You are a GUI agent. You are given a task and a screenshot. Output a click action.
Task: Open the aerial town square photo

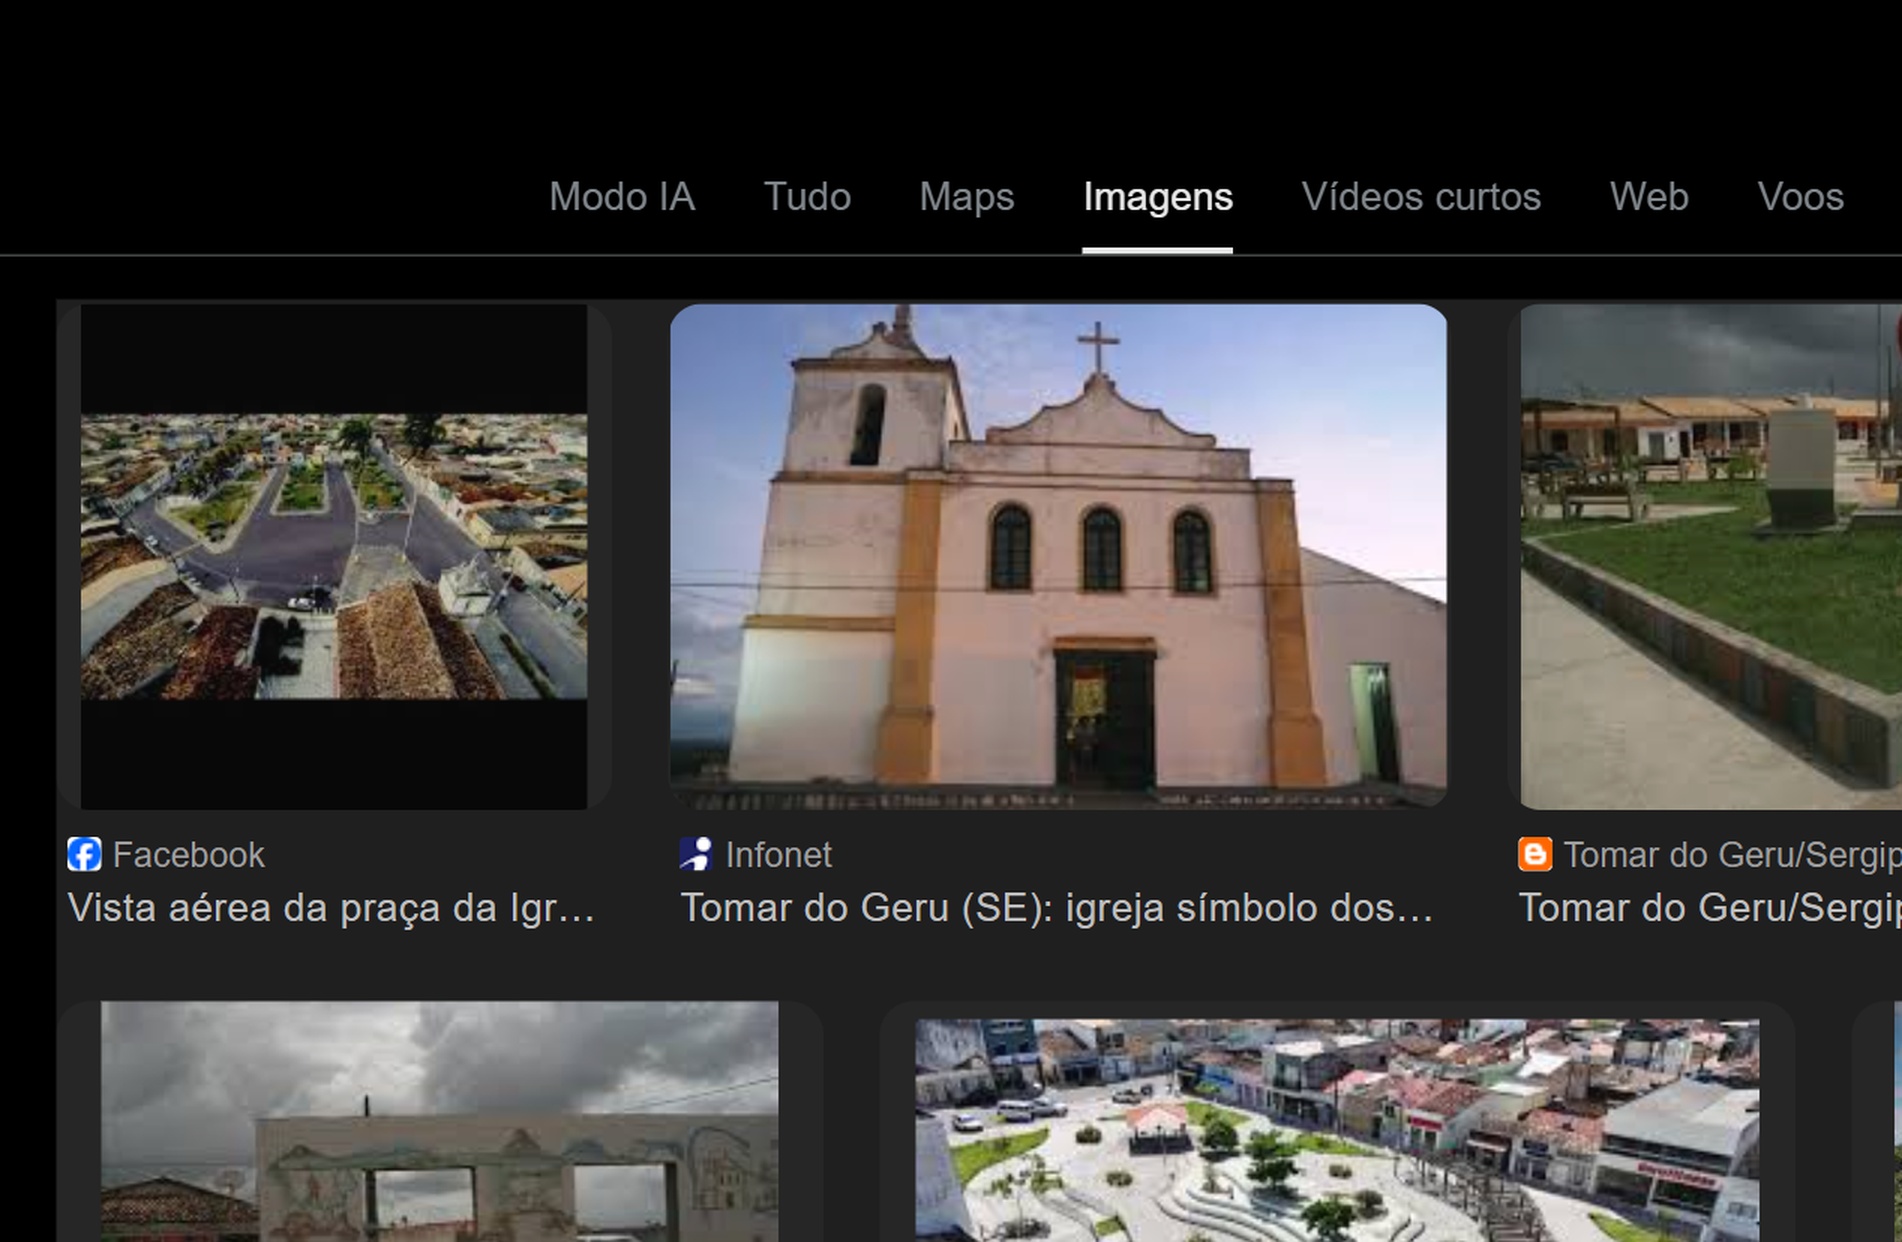(1336, 1130)
